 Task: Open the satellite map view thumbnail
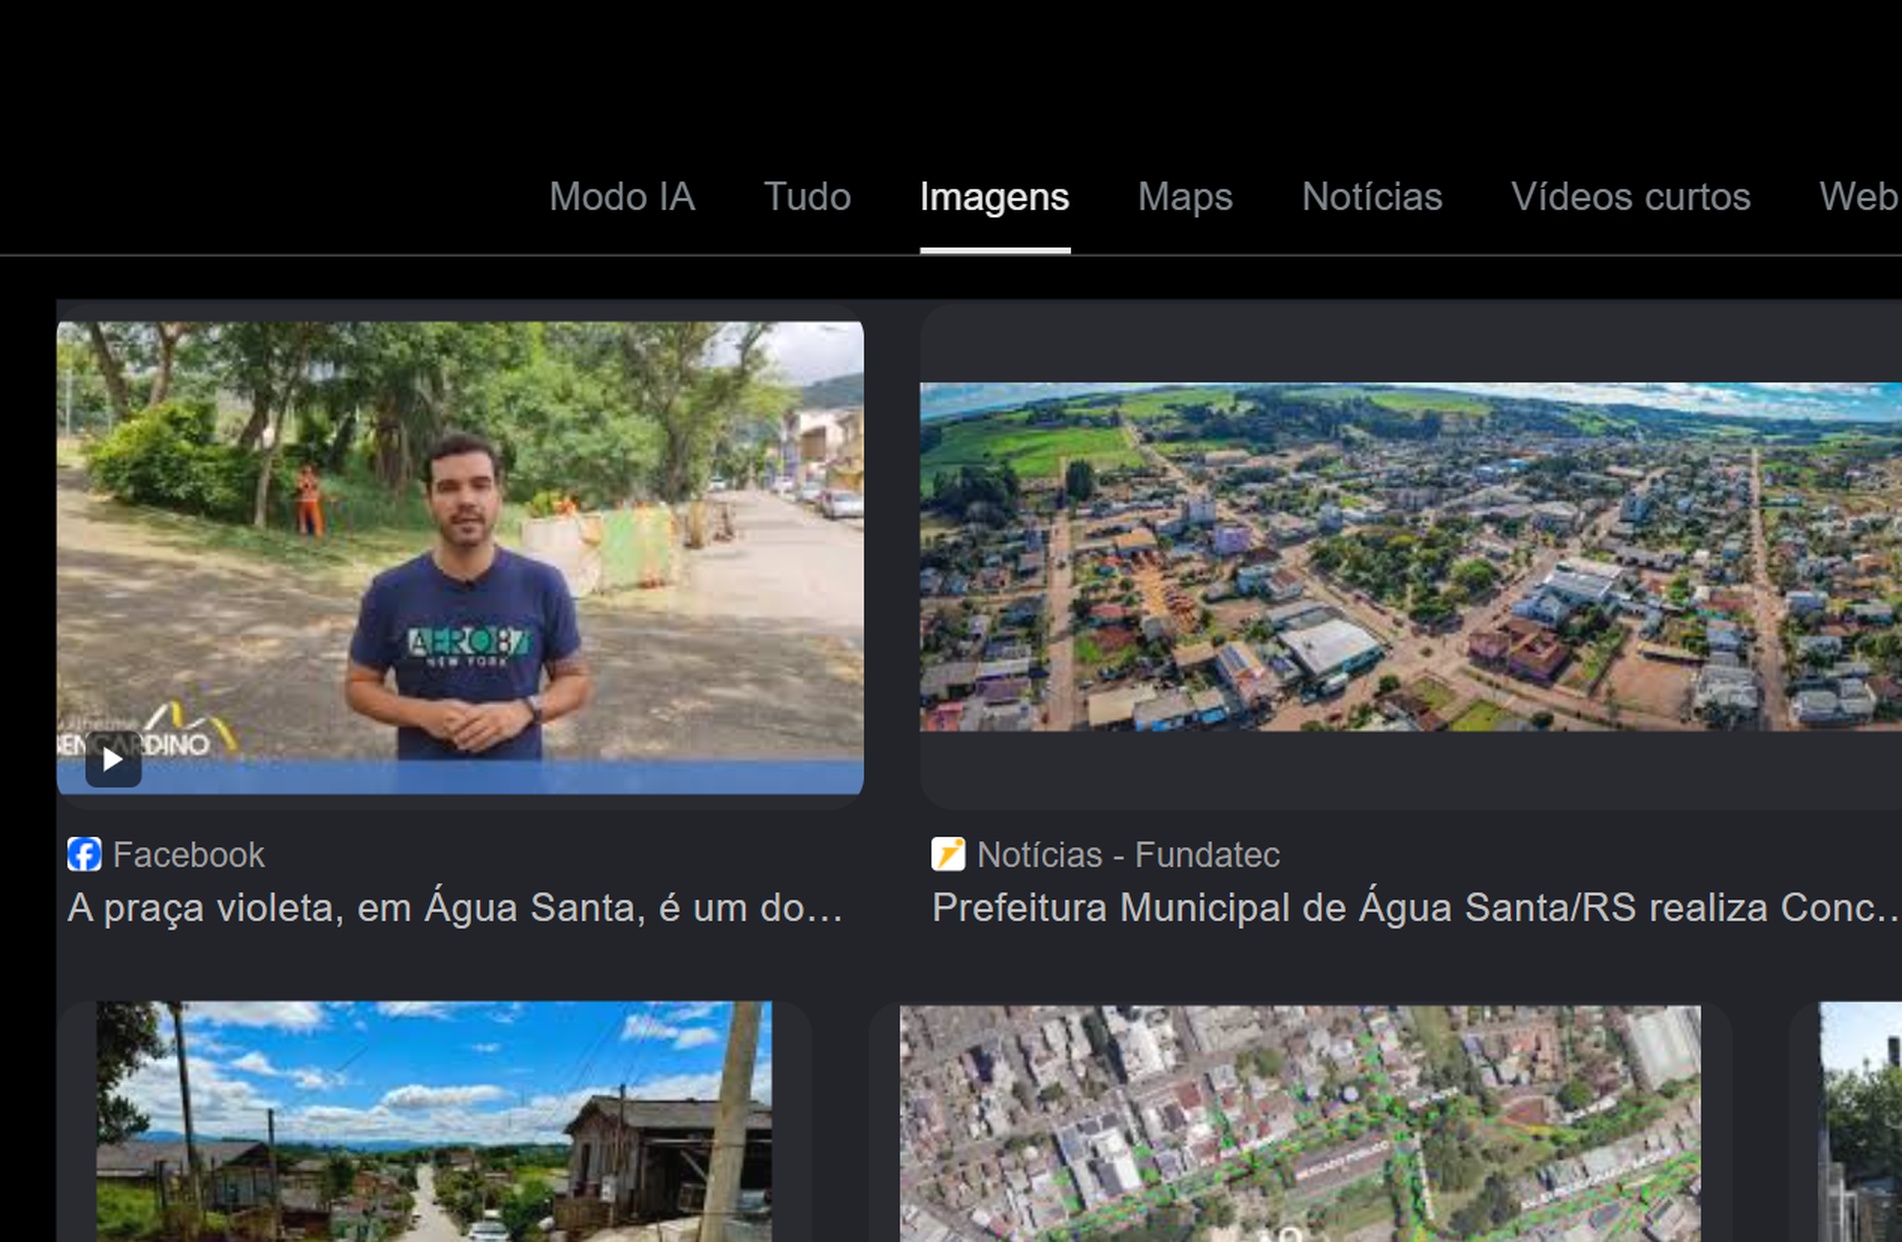pyautogui.click(x=1299, y=1122)
